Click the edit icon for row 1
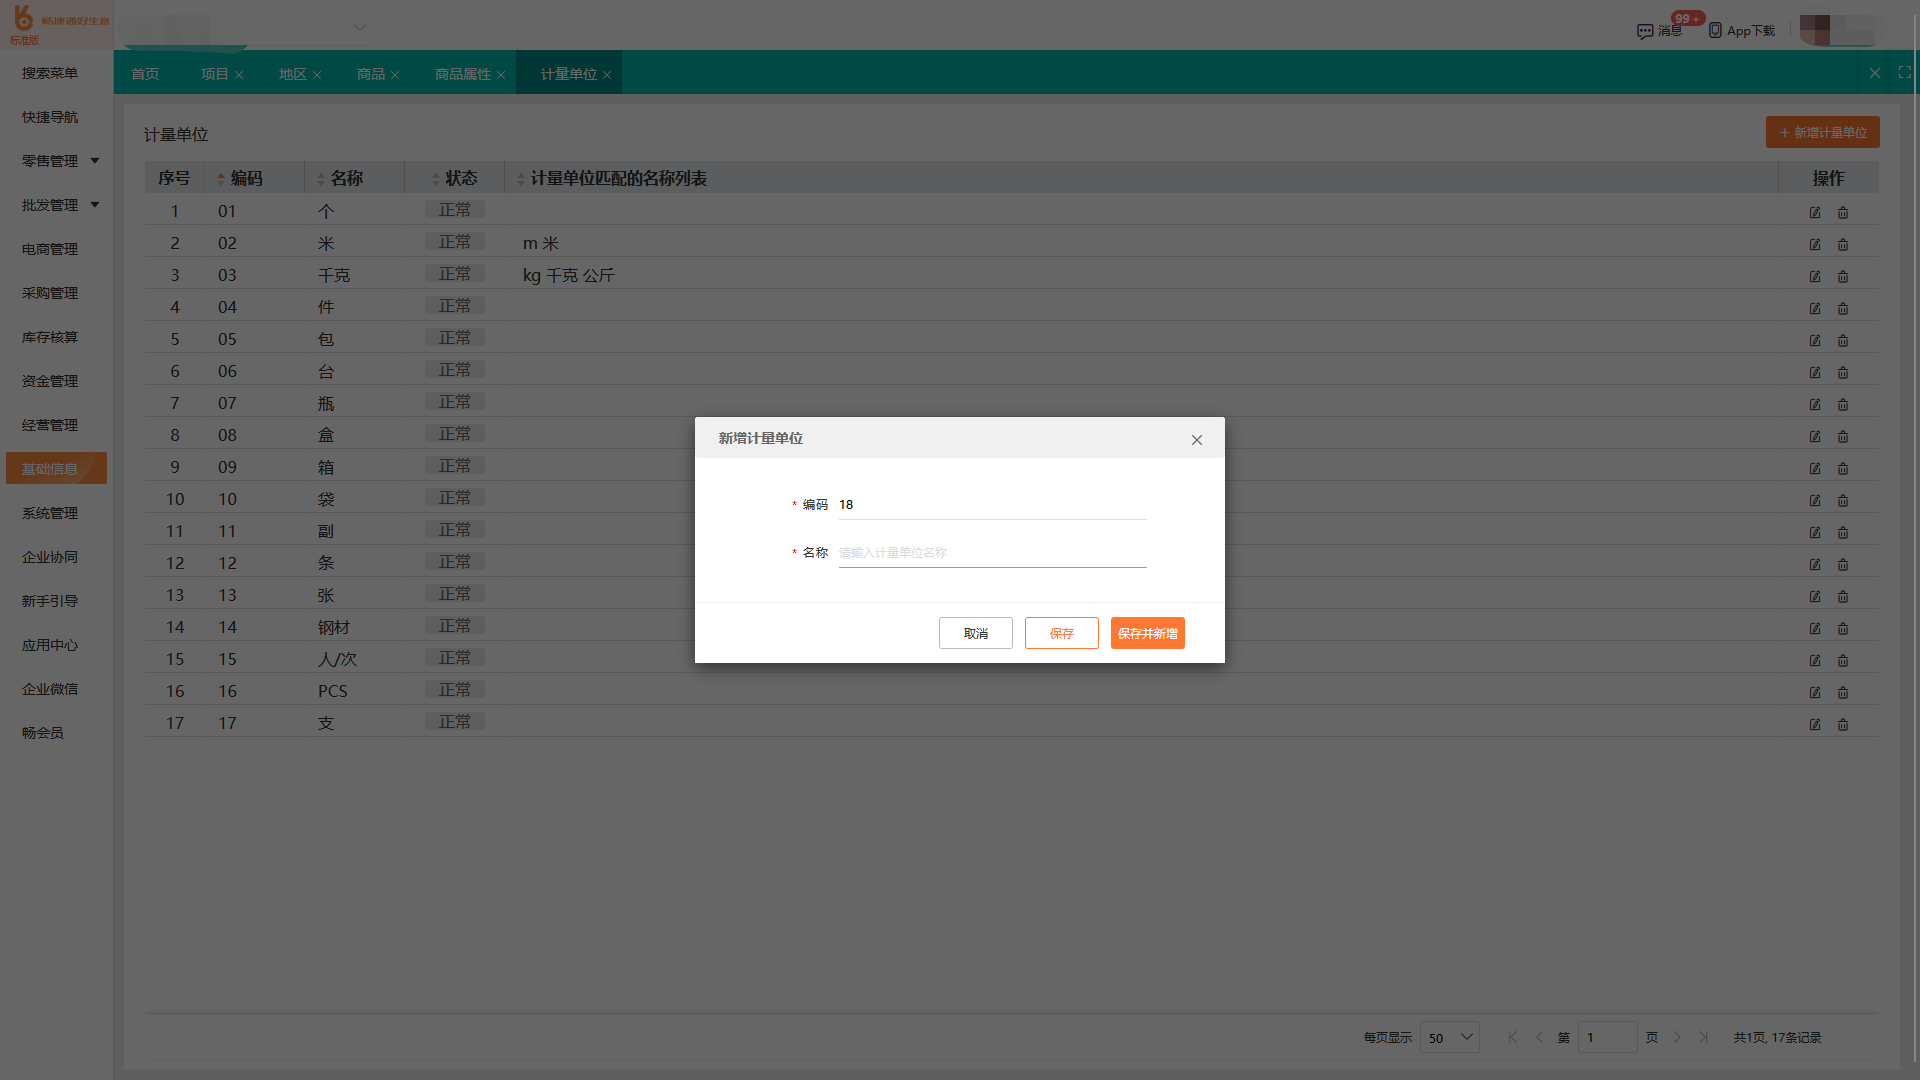Image resolution: width=1920 pixels, height=1080 pixels. 1815,211
